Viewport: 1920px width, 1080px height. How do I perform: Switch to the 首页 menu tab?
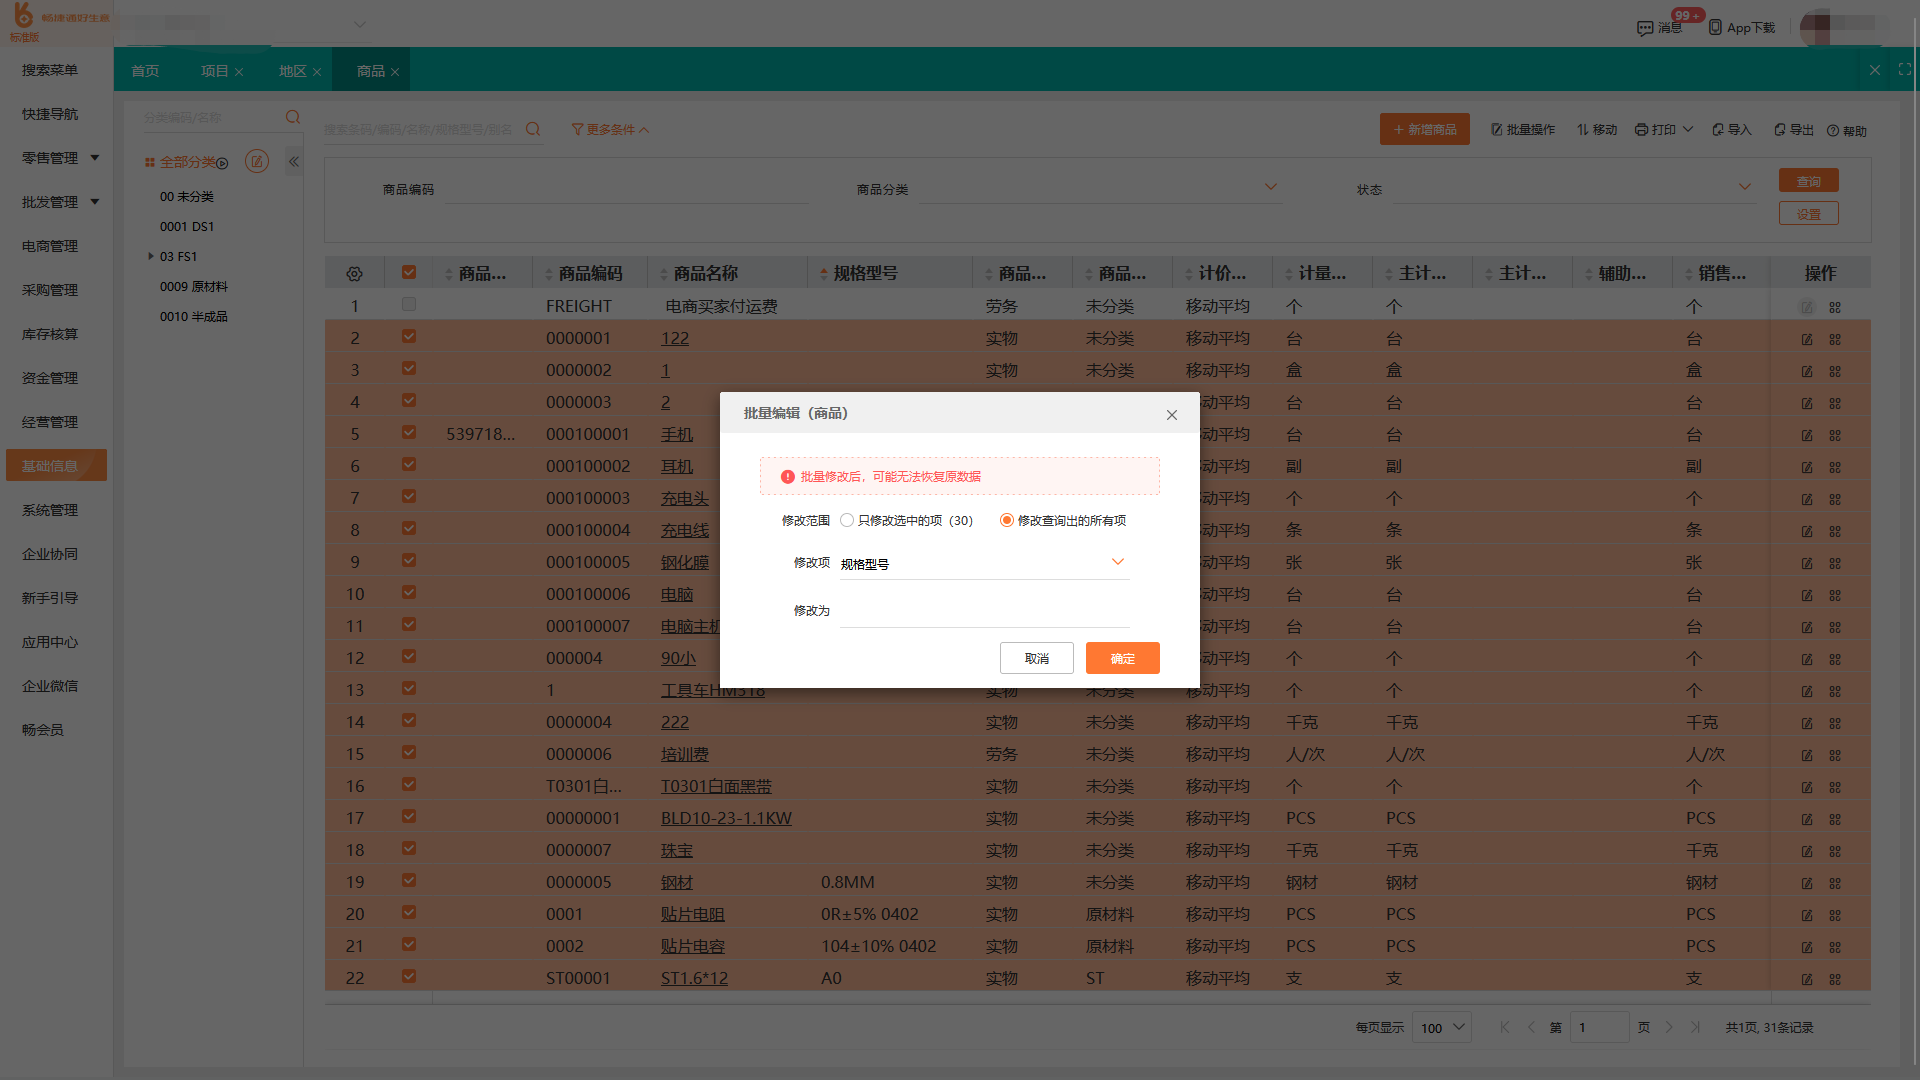point(146,70)
